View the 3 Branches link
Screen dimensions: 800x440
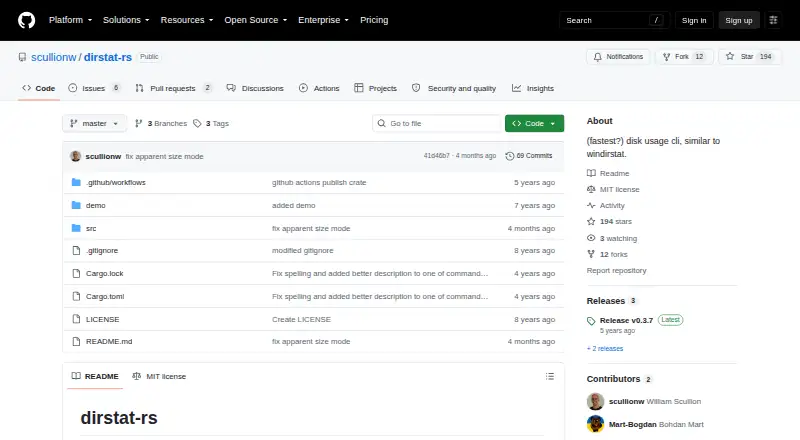(161, 124)
